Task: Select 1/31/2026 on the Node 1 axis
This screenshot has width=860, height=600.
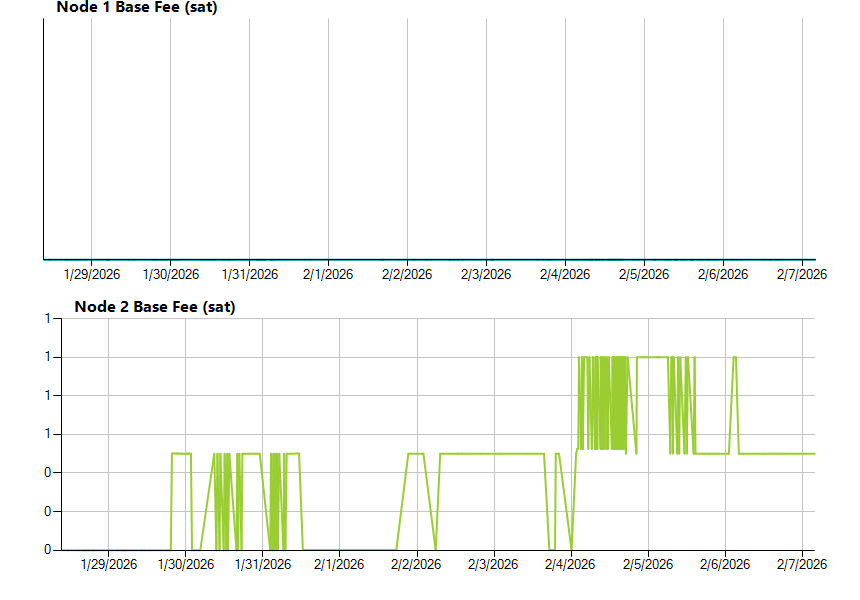Action: (x=249, y=274)
